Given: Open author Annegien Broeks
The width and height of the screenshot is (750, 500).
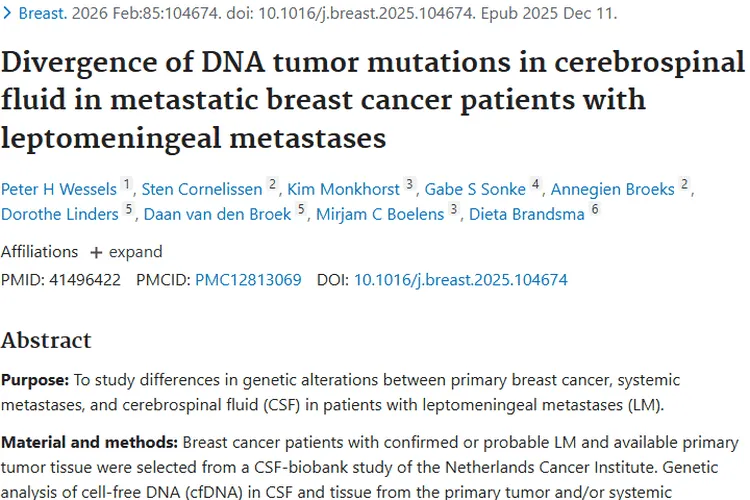Looking at the screenshot, I should coord(613,189).
